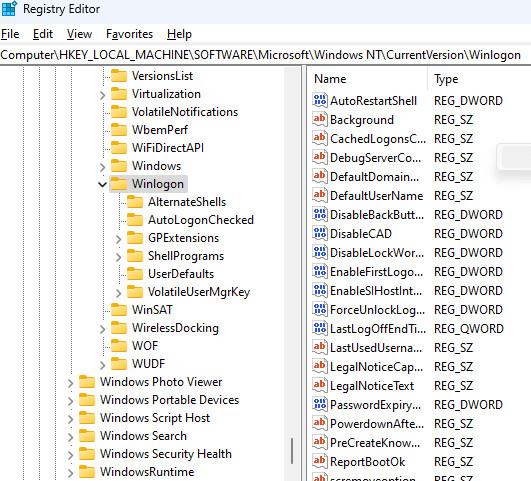Click the LastLogOffEndTi... QWORD icon

[320, 328]
